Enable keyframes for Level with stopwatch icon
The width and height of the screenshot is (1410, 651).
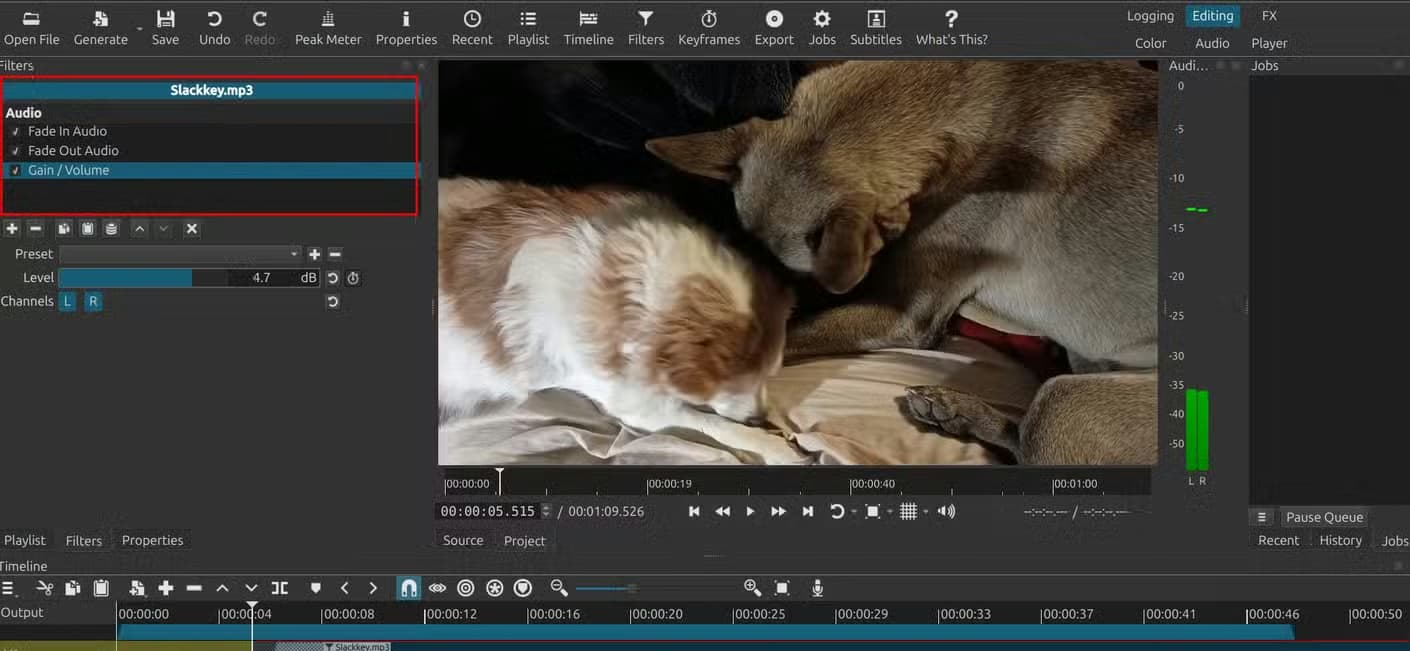coord(353,278)
